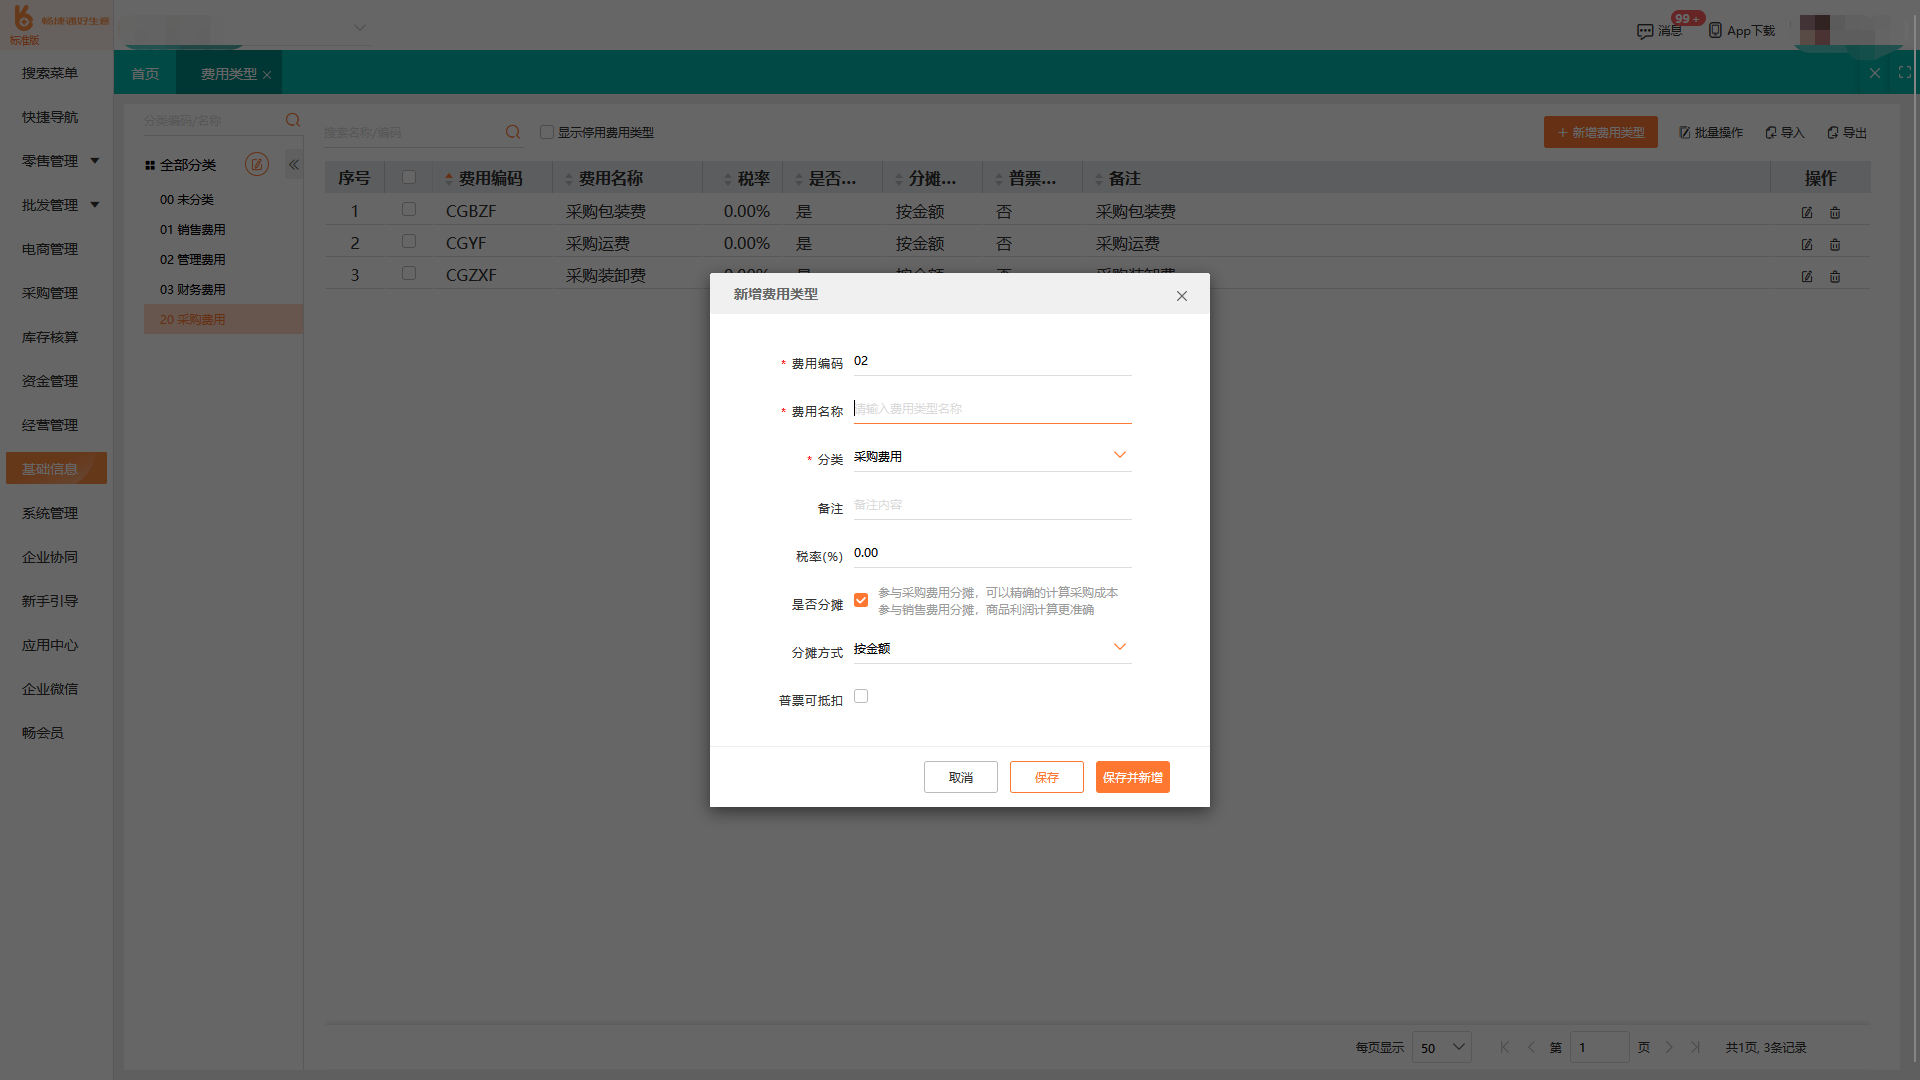The image size is (1920, 1080).
Task: Click the collapse sidebar arrow icon
Action: point(294,165)
